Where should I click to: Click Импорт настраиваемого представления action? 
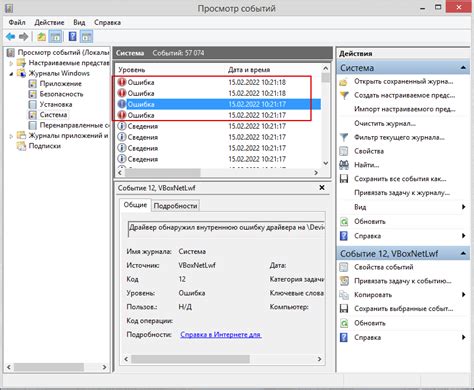coord(405,109)
